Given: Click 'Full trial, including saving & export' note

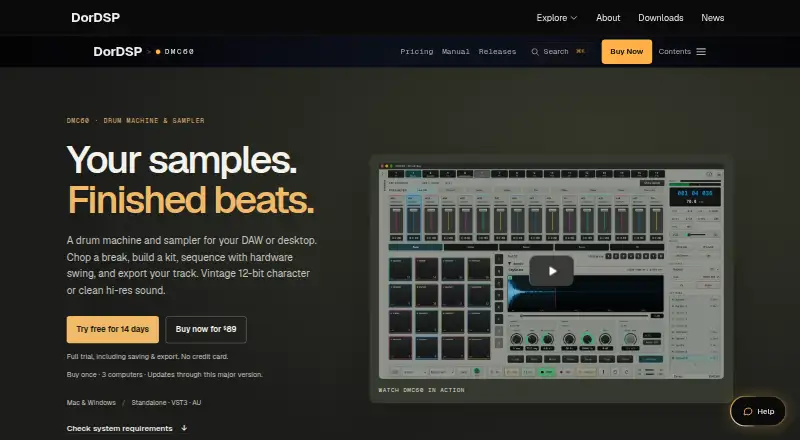Looking at the screenshot, I should click(147, 356).
